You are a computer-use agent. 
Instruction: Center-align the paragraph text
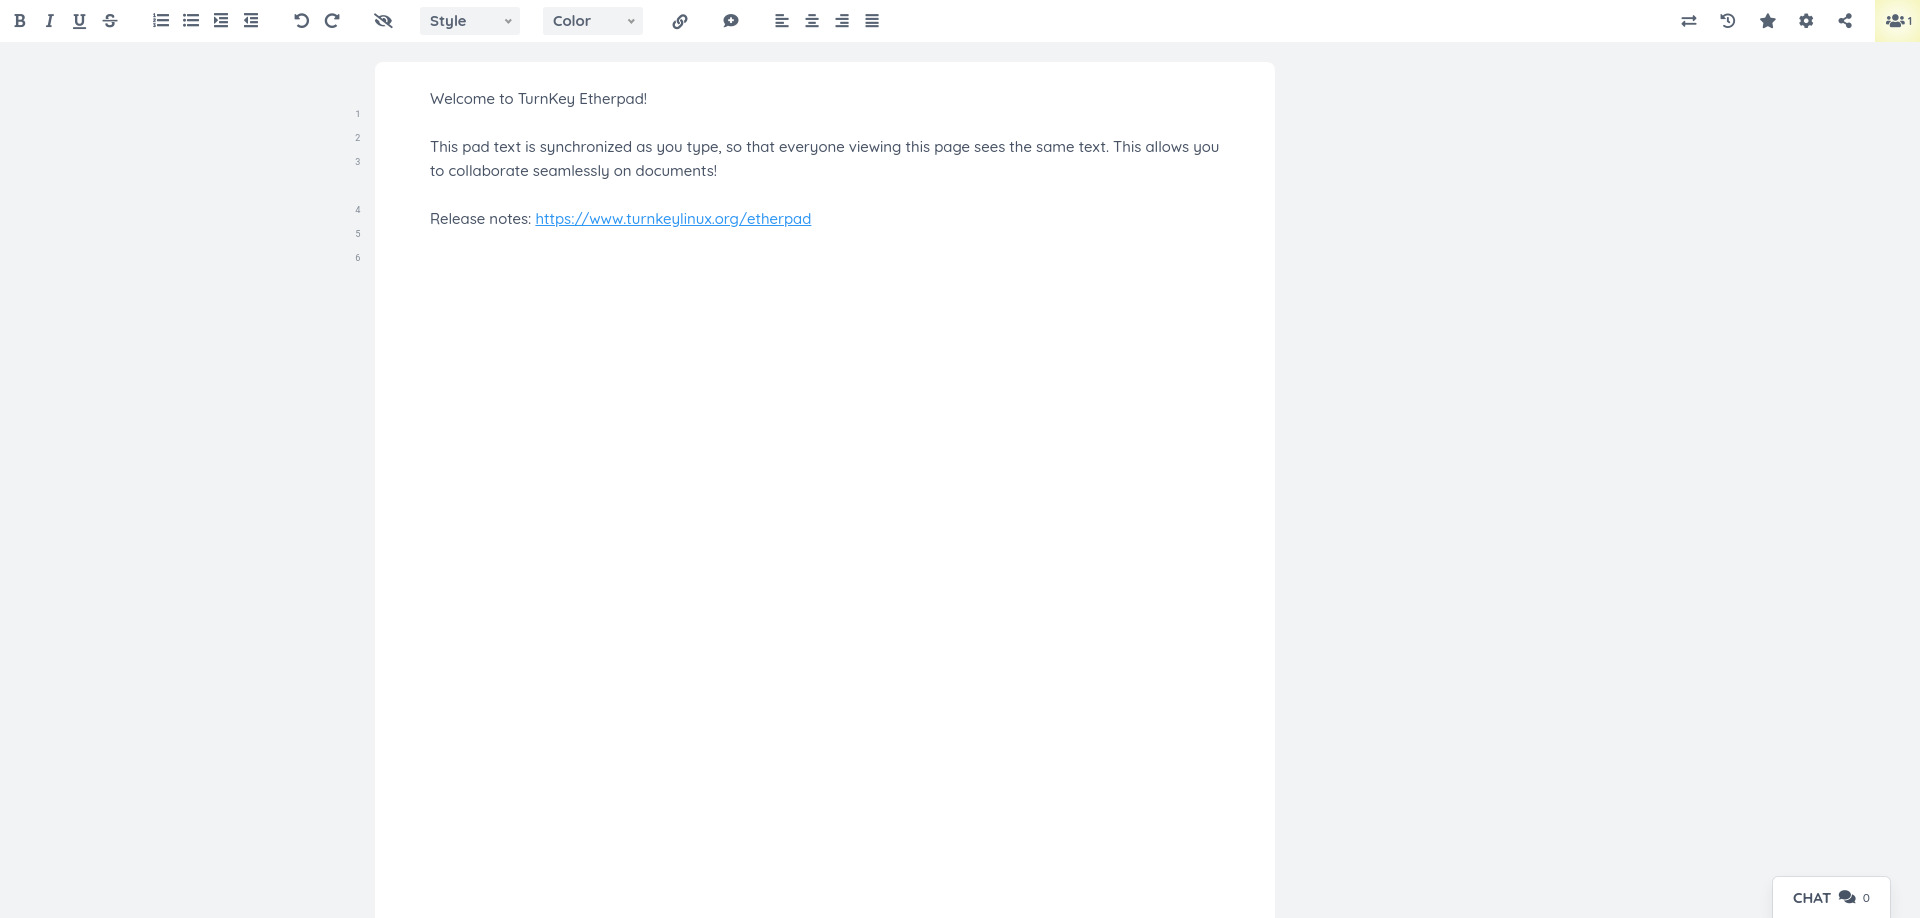click(812, 21)
